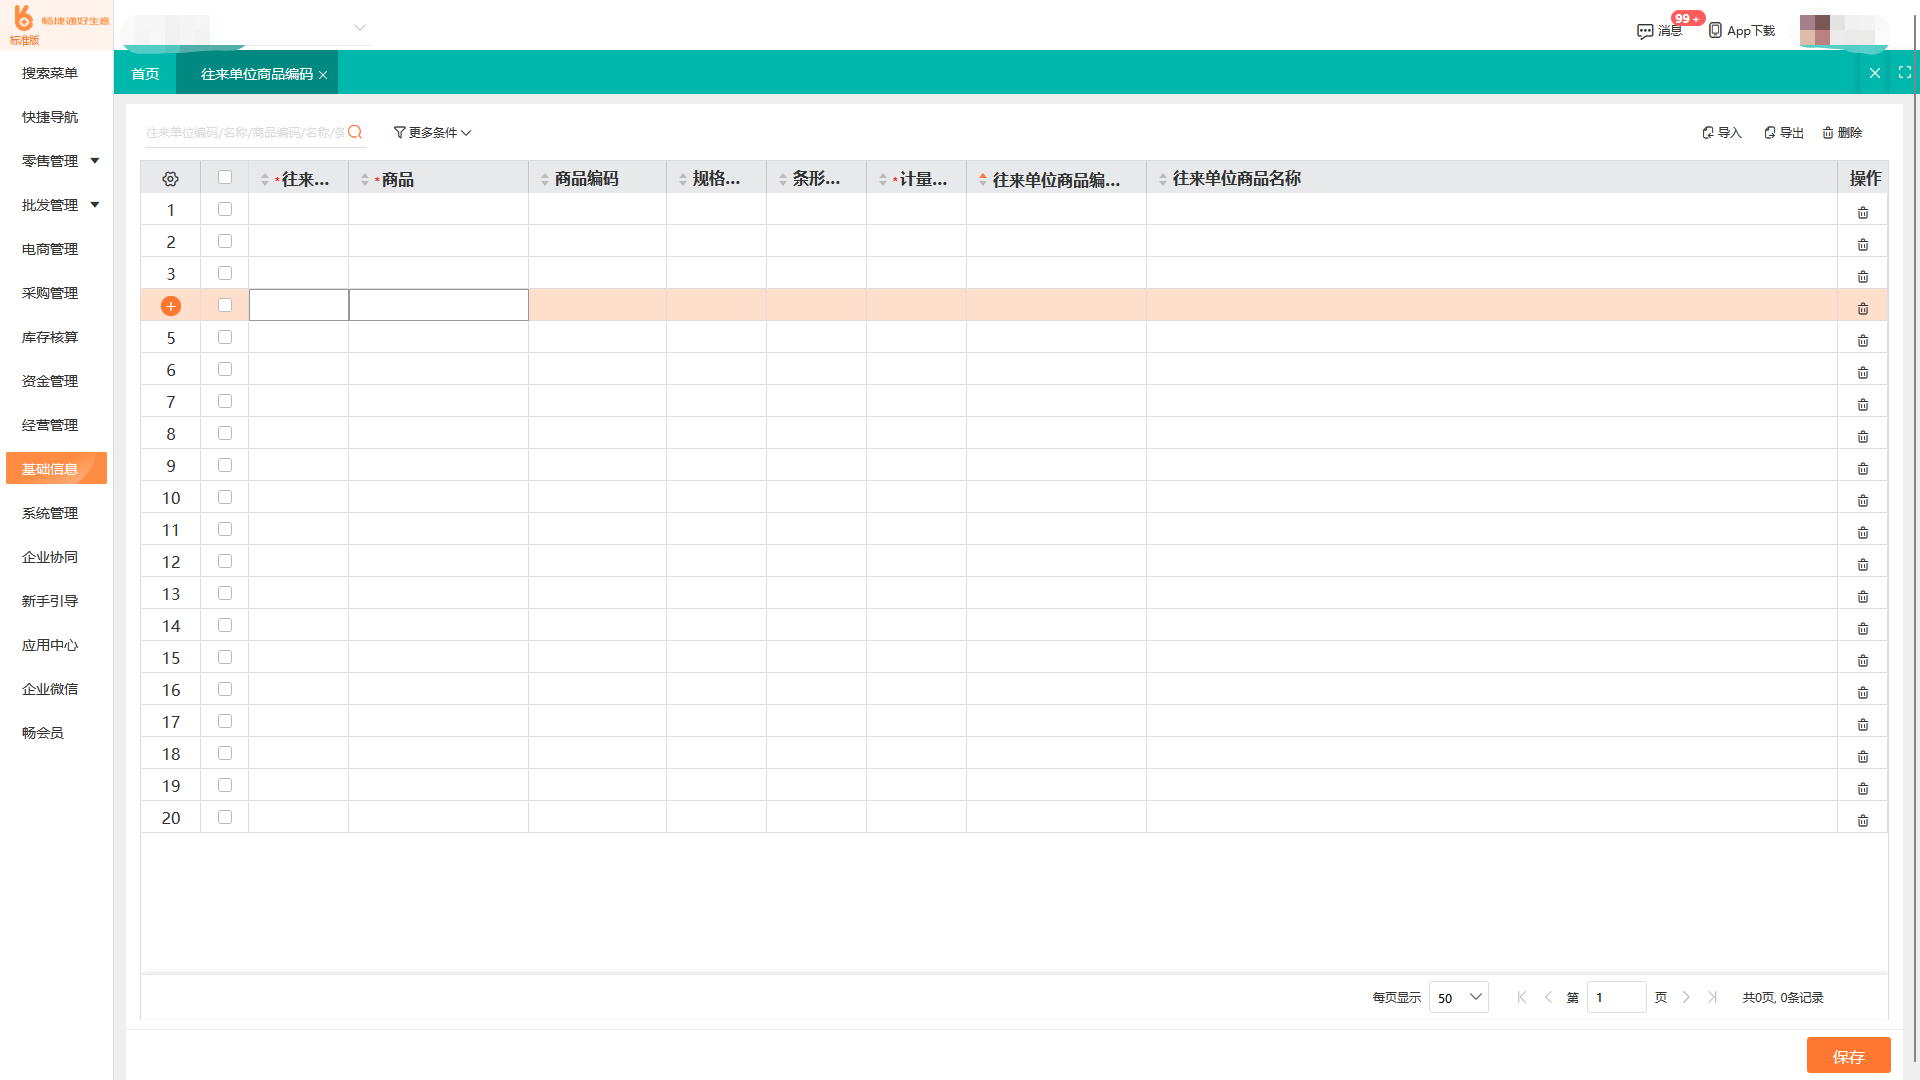Expand the 更多条件 filter dropdown
Screen dimensions: 1920x1080
tap(433, 132)
